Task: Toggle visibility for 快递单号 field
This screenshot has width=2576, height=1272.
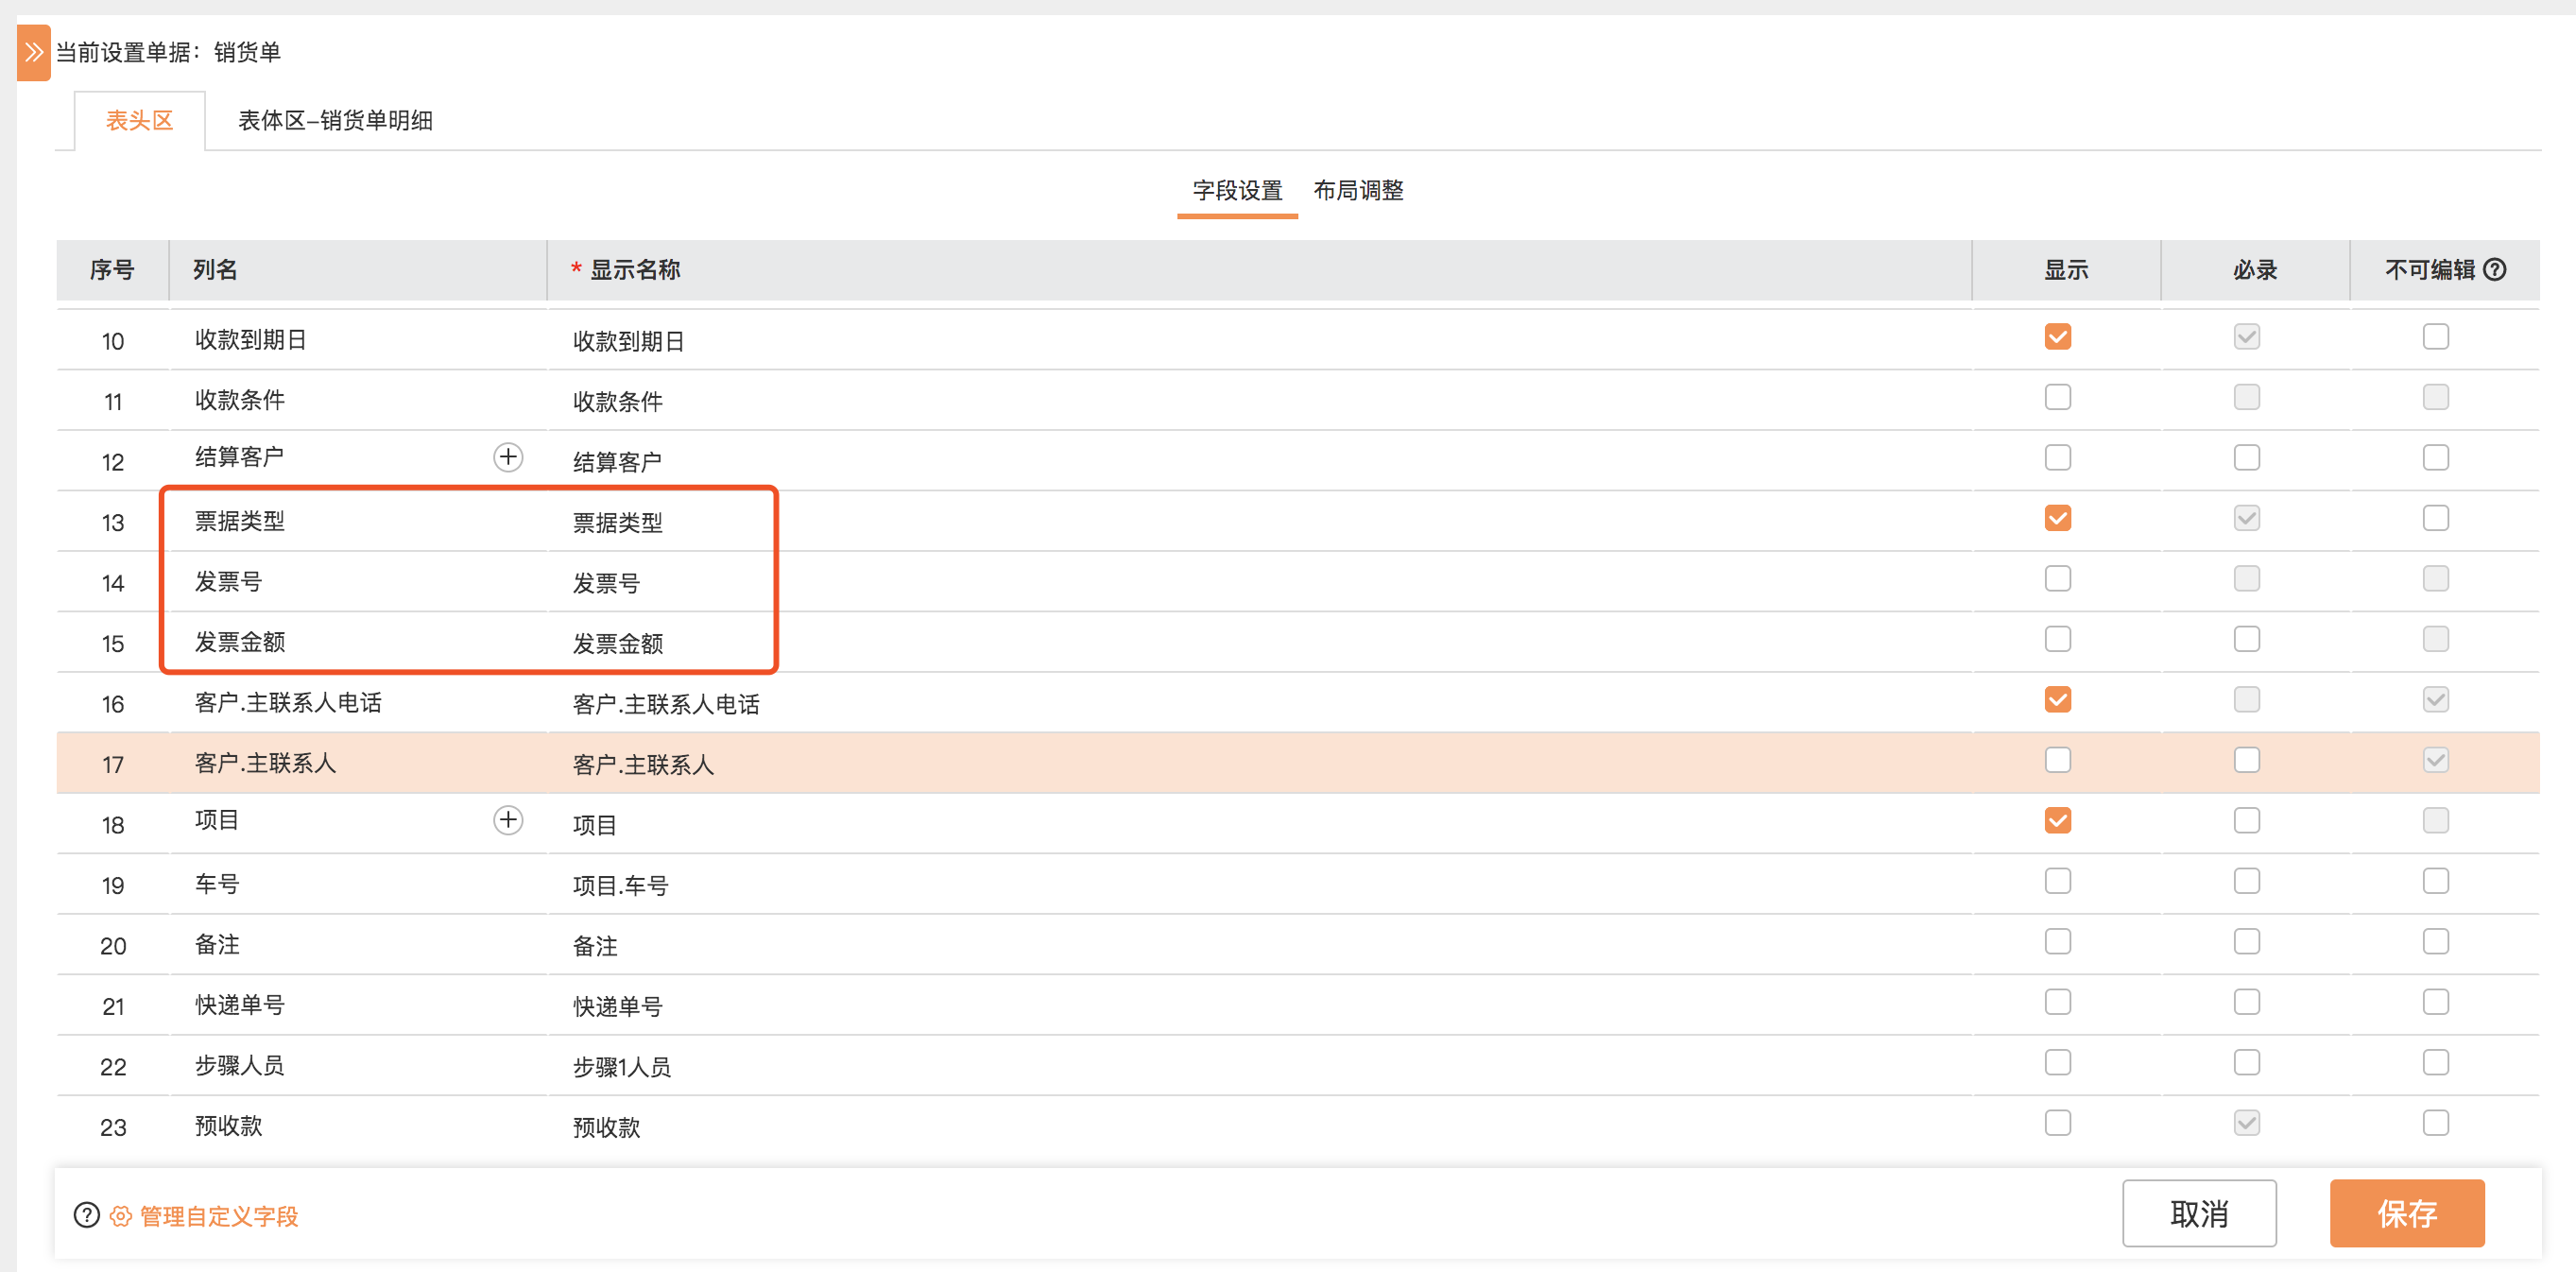Action: 2058,1005
